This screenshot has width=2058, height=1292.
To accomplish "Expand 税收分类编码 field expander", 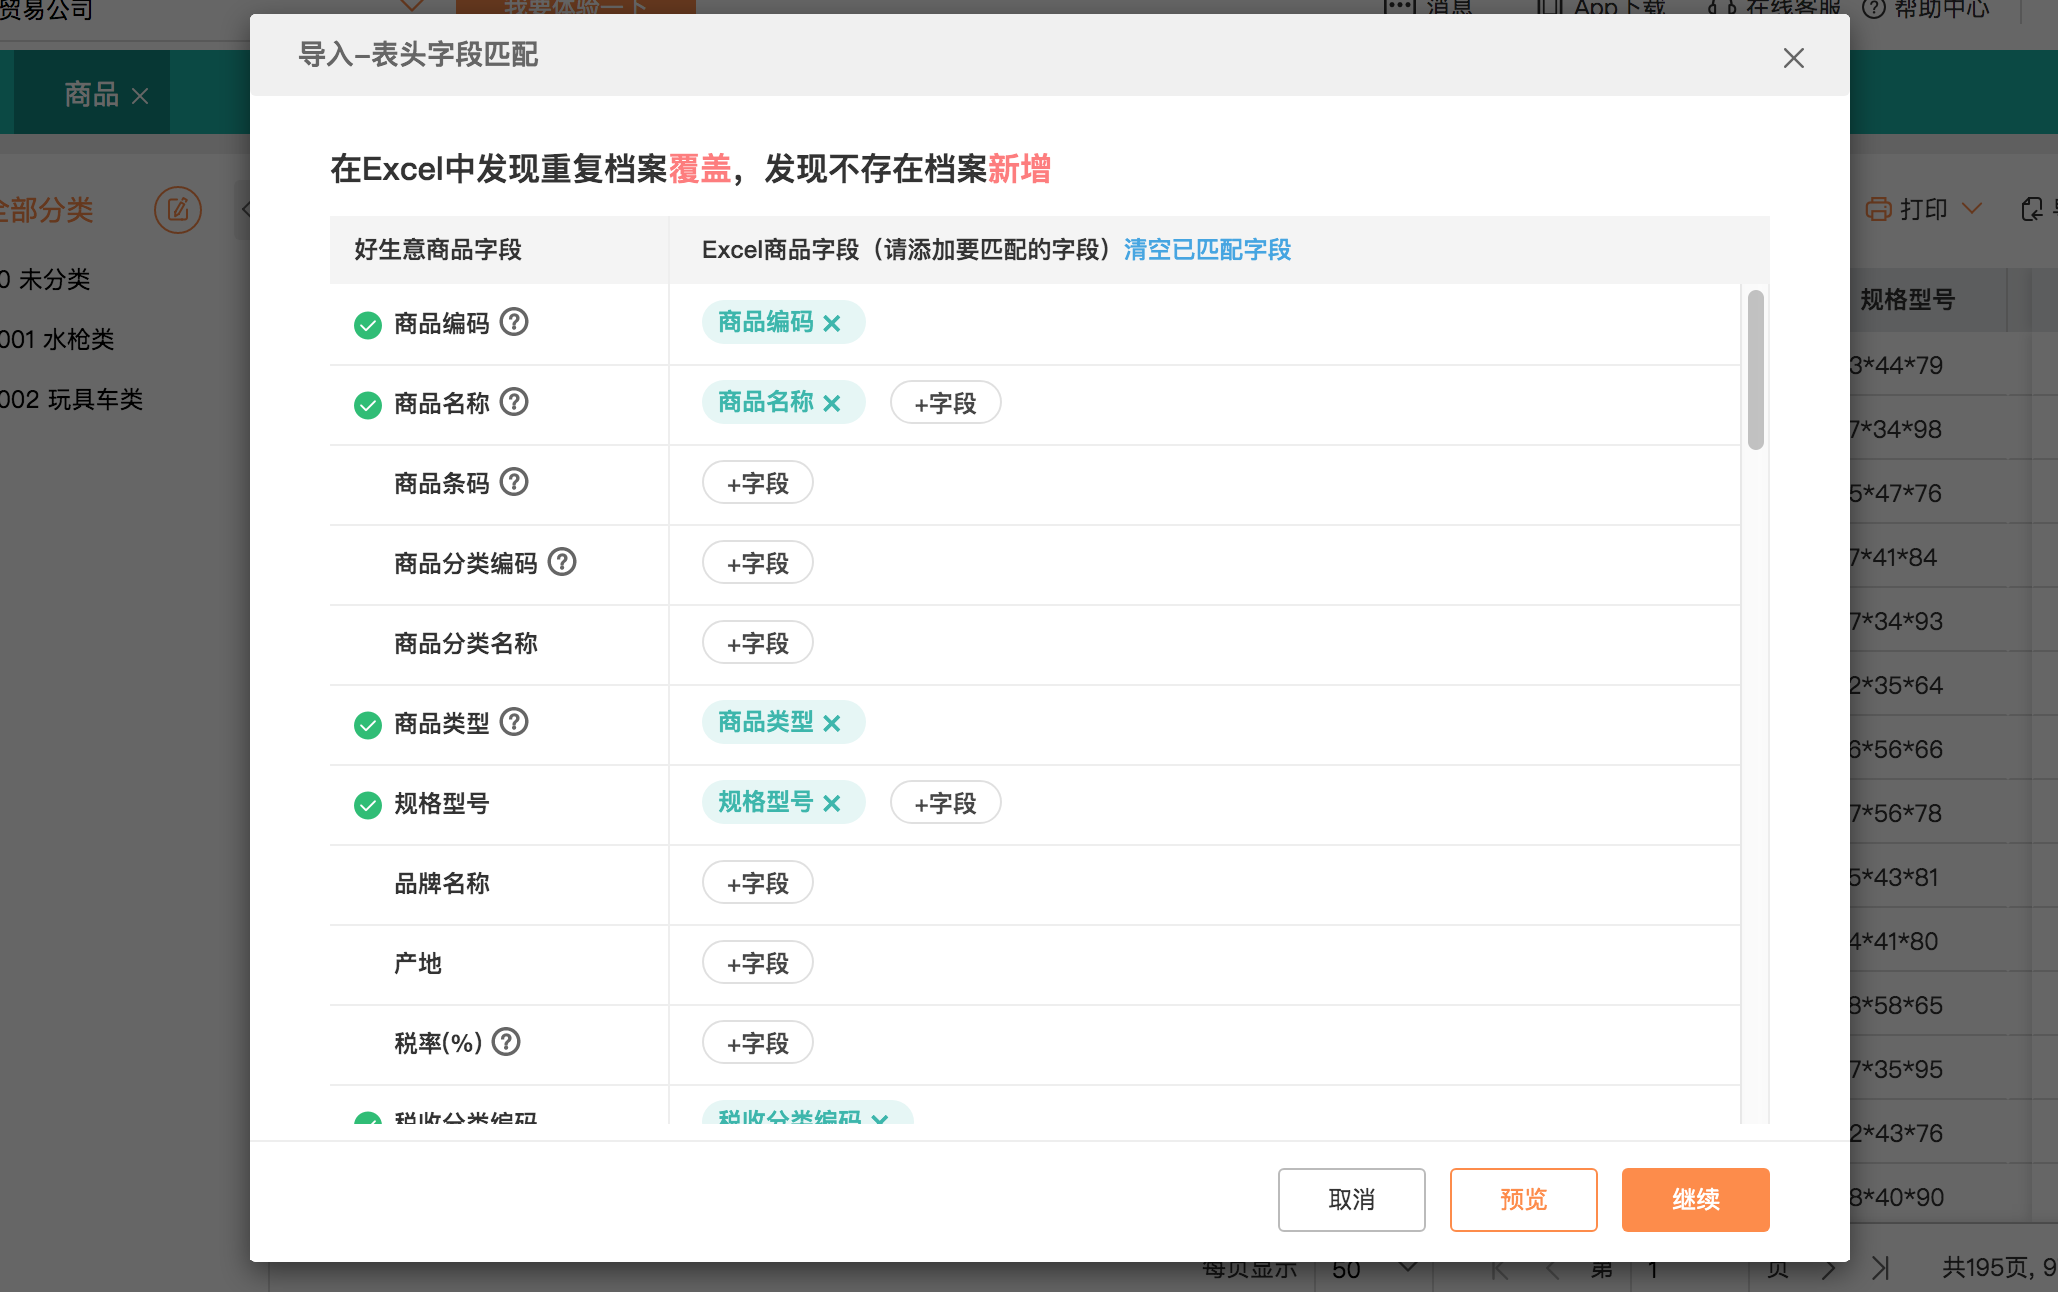I will tap(882, 1118).
